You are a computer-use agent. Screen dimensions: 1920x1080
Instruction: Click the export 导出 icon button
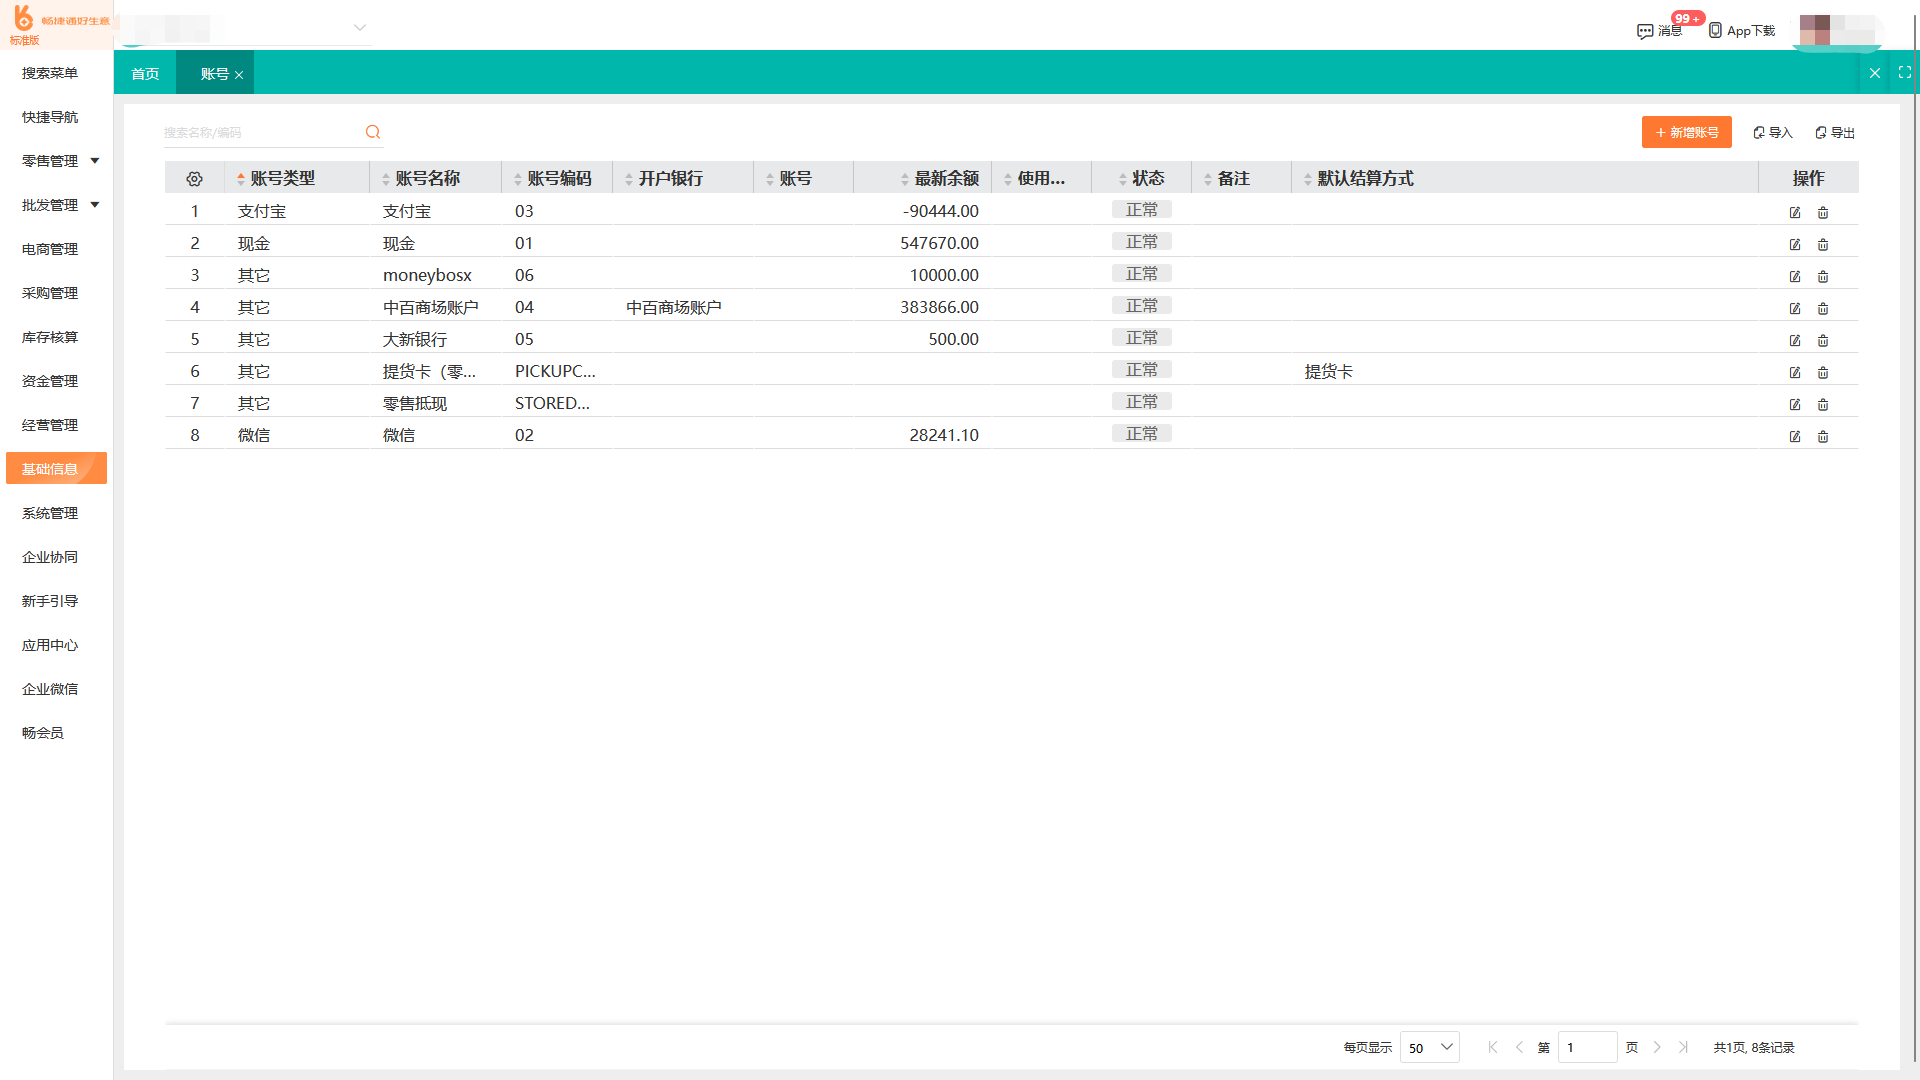[x=1836, y=132]
